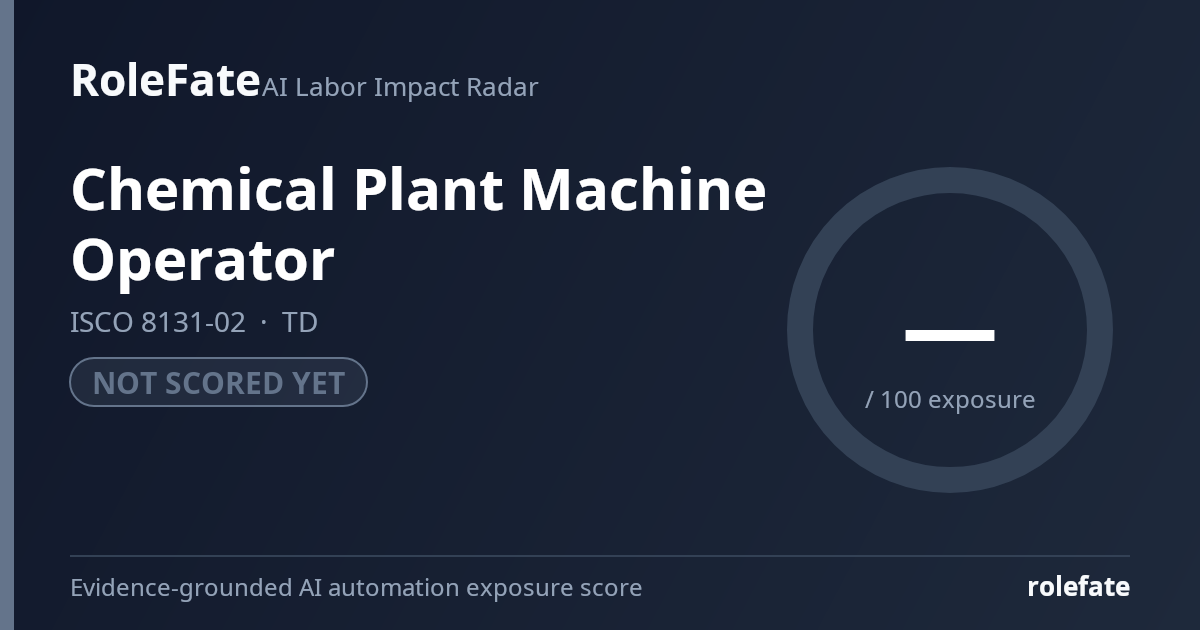
Task: Select the ISCO 8131-02 code
Action: [x=158, y=323]
